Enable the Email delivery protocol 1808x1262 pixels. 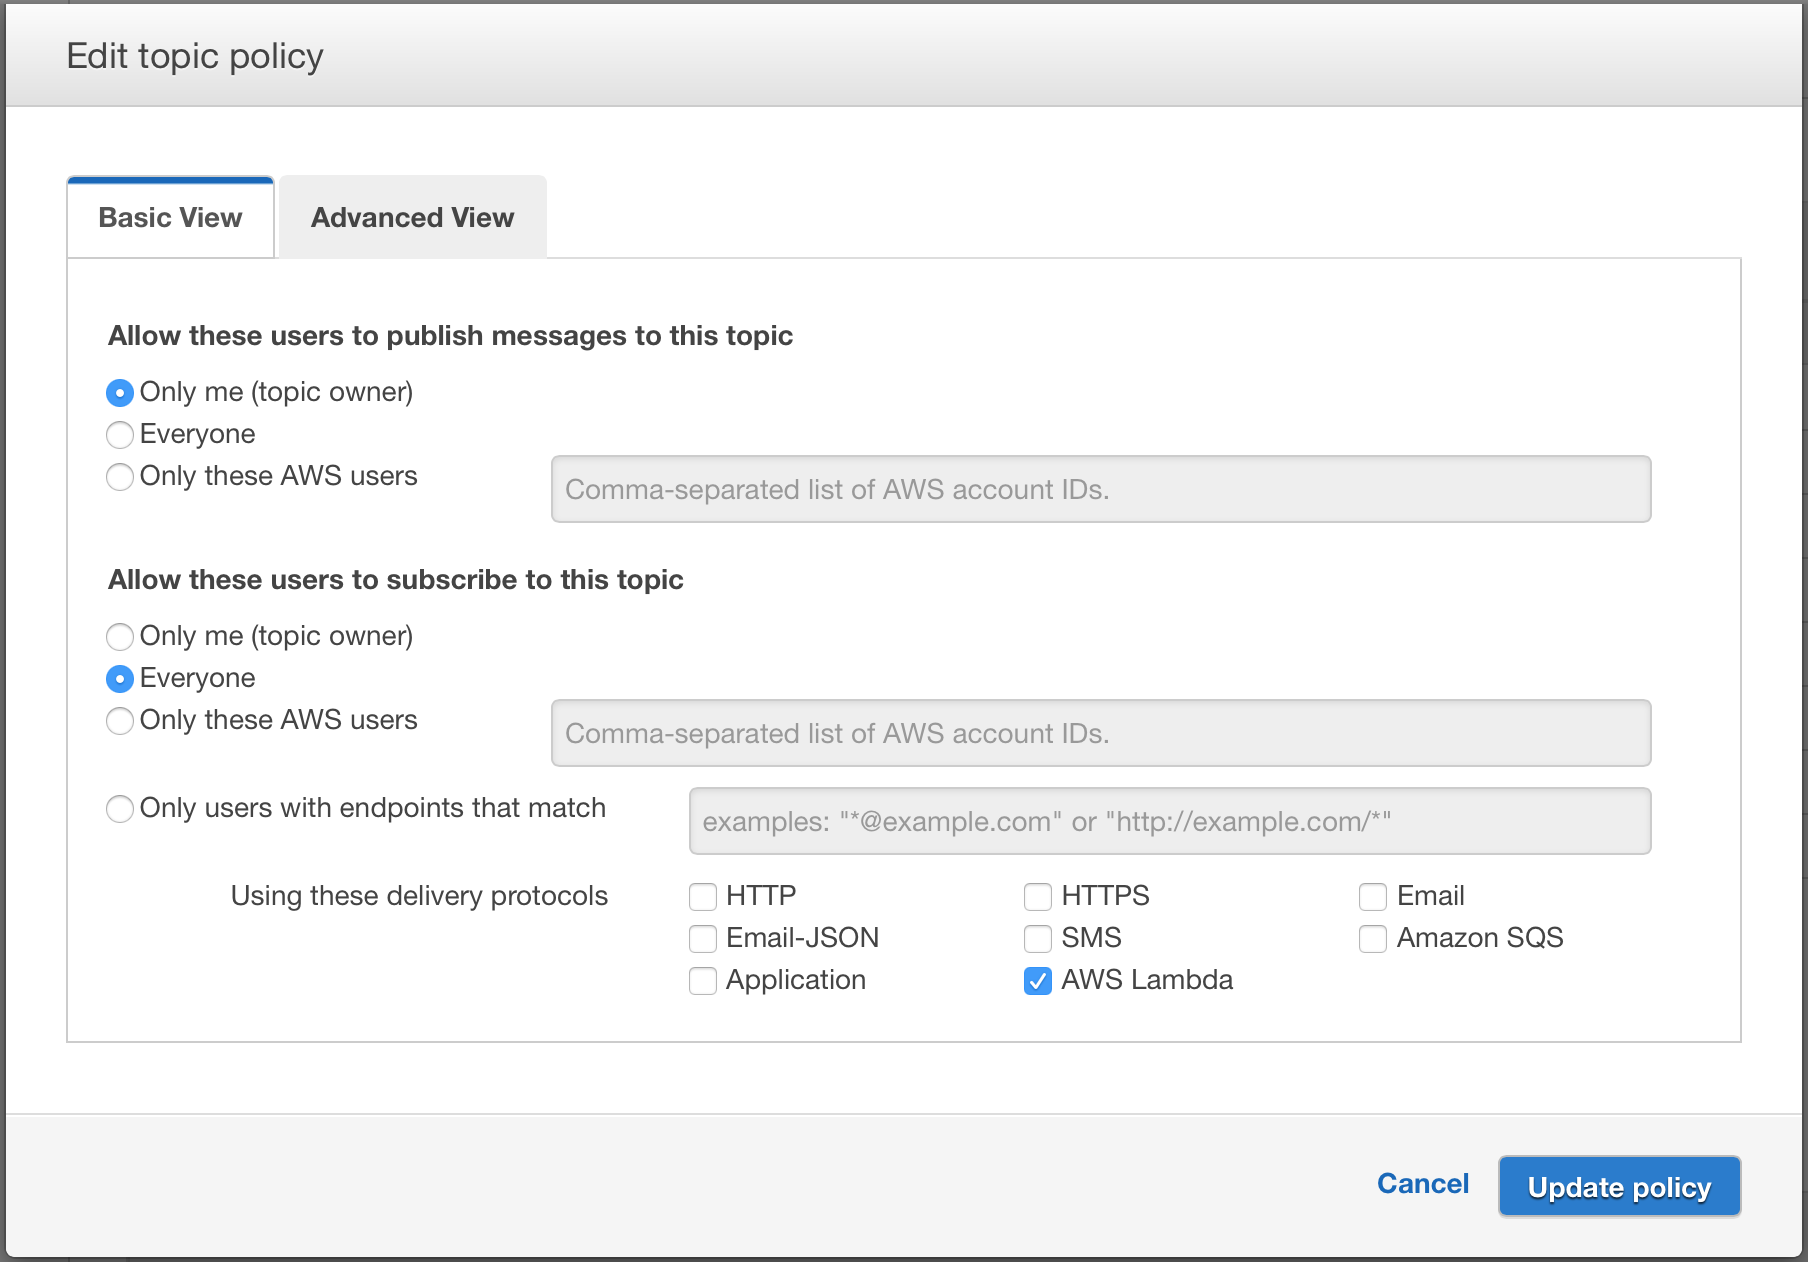pos(1372,897)
